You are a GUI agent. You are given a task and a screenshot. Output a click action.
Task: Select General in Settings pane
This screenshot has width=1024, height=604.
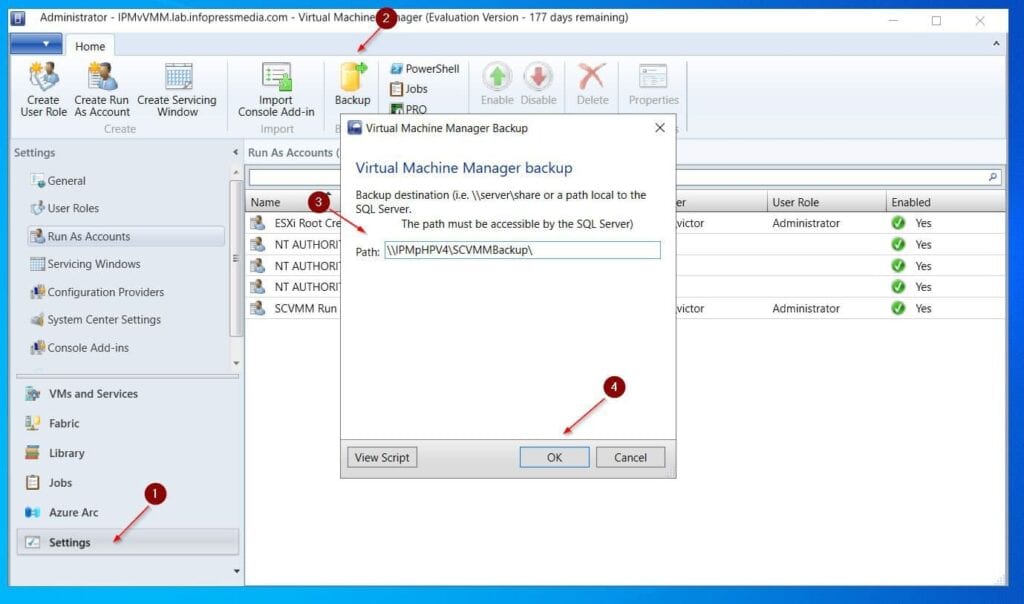tap(58, 181)
